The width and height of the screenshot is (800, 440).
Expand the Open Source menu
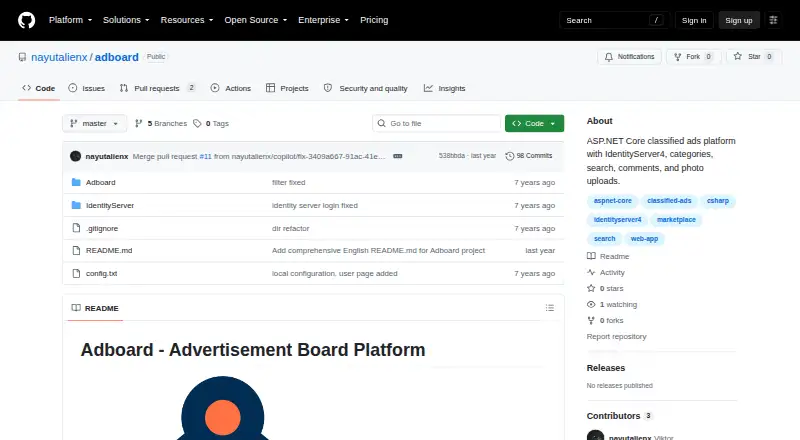[x=256, y=20]
